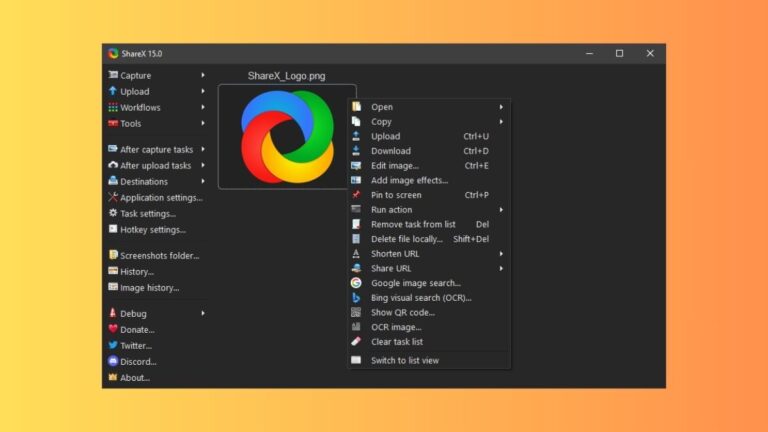Select Edit image... from context menu

(x=429, y=166)
